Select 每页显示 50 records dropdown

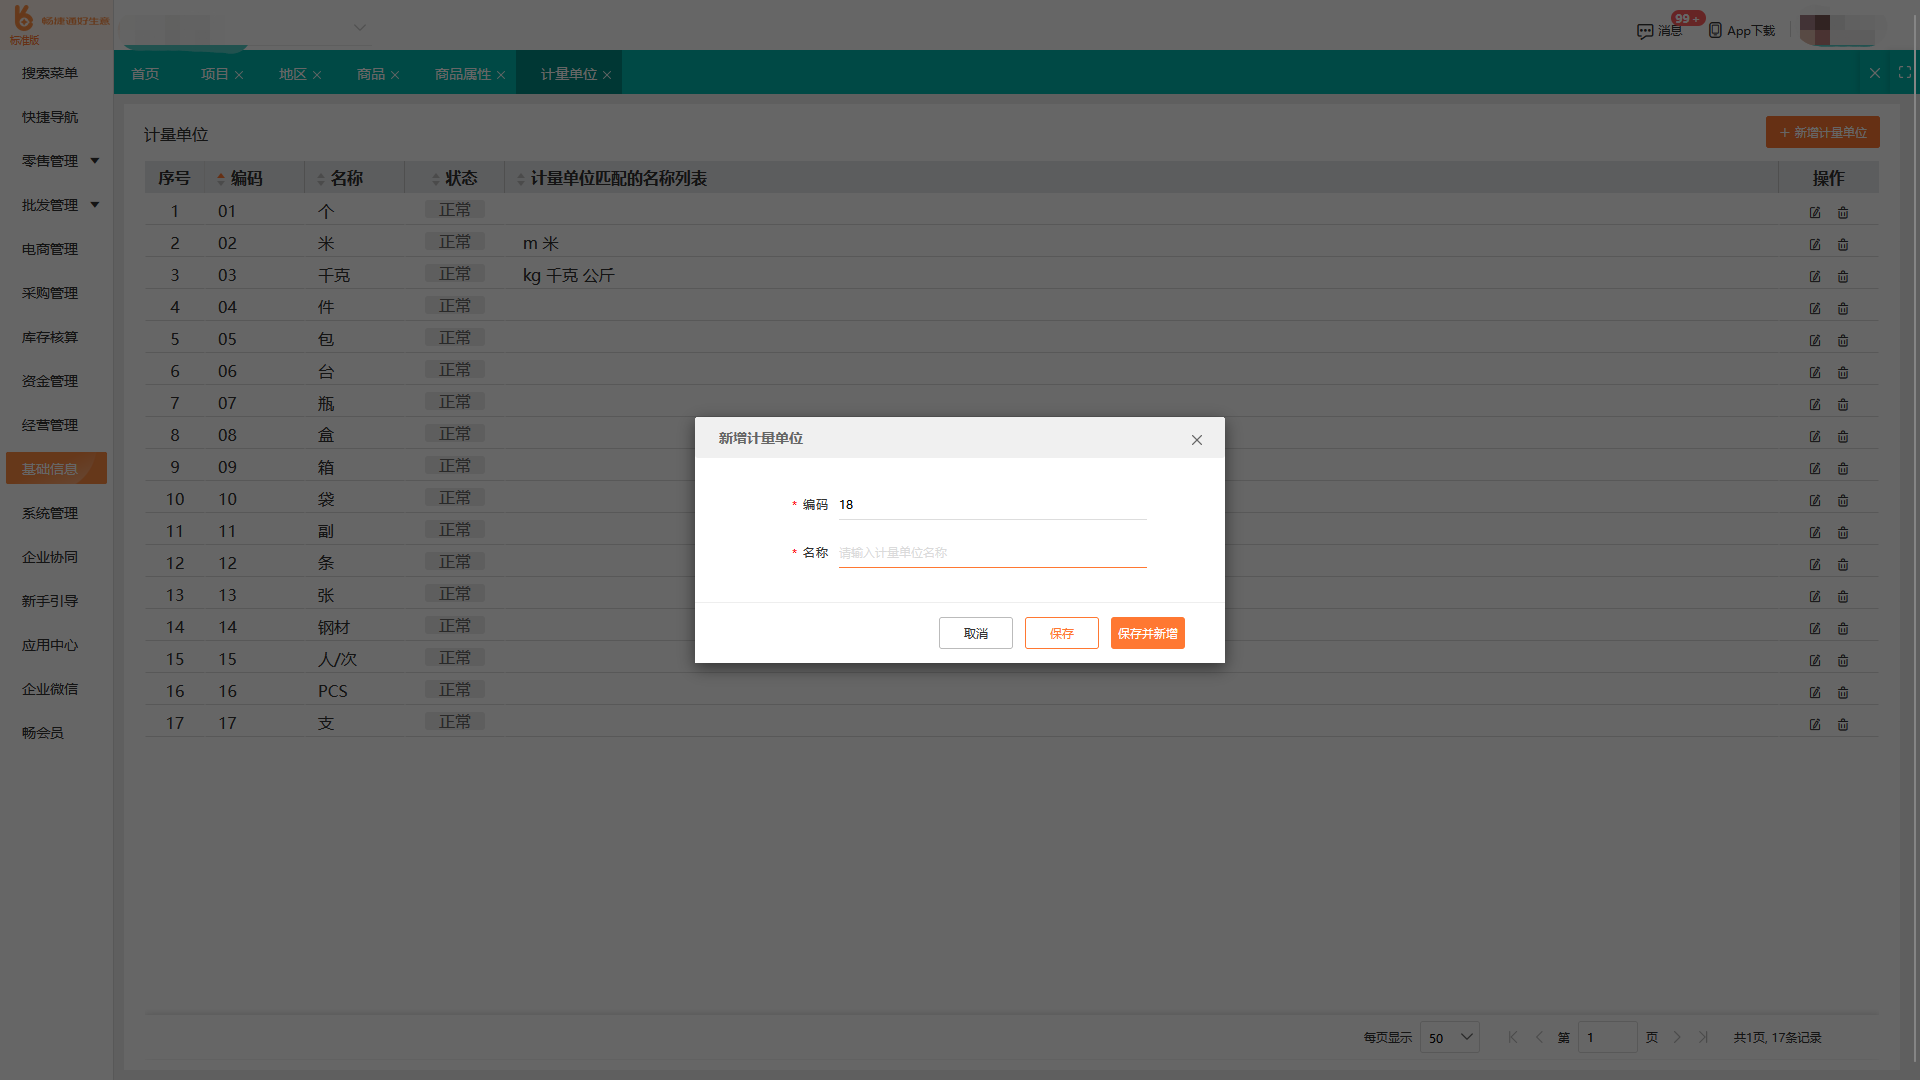[x=1448, y=1038]
